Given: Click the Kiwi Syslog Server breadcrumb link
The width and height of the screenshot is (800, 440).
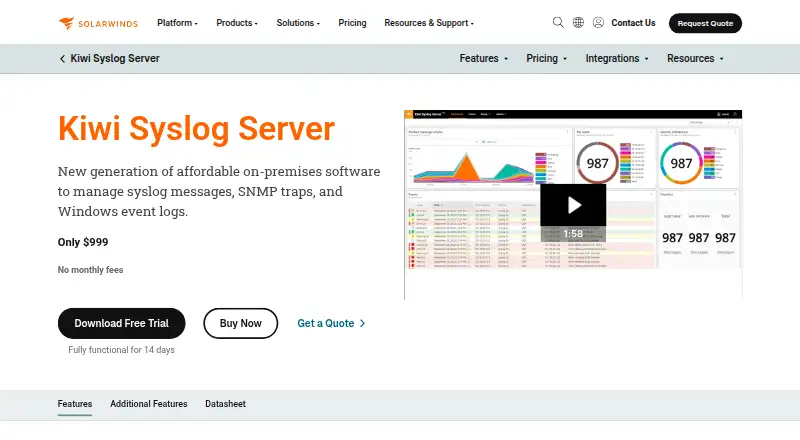Looking at the screenshot, I should 115,59.
